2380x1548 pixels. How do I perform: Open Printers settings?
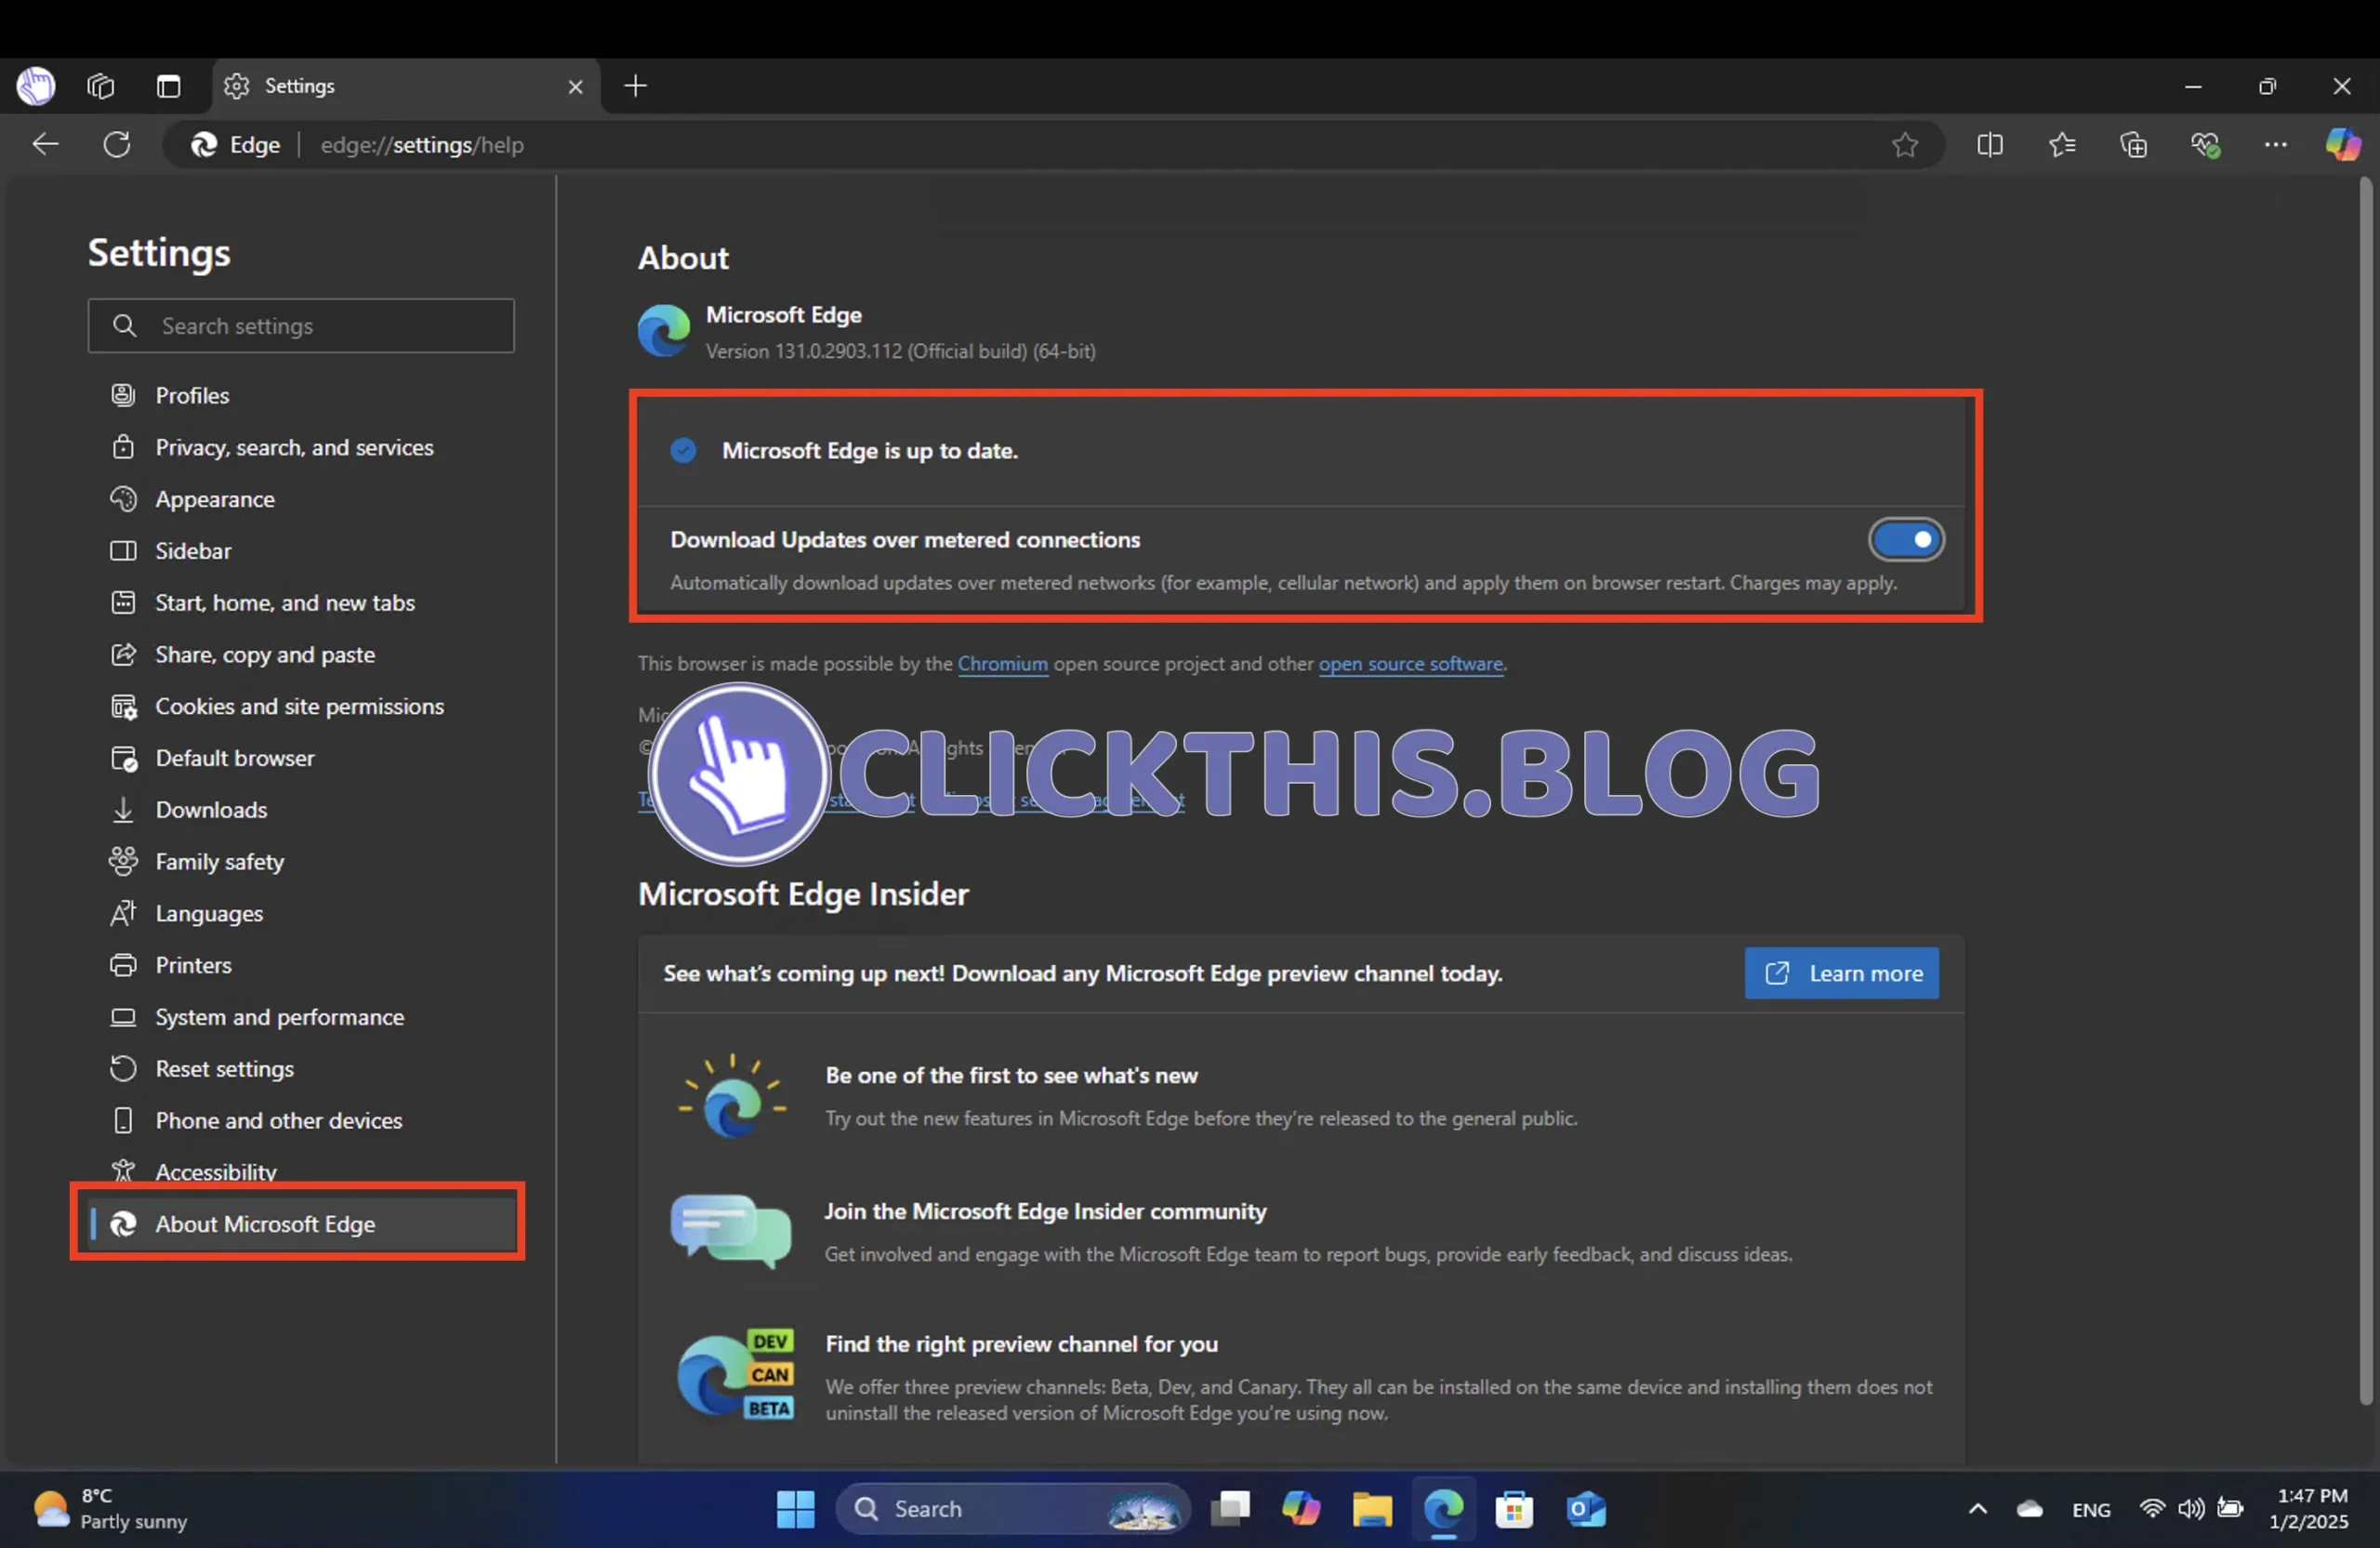click(x=193, y=965)
